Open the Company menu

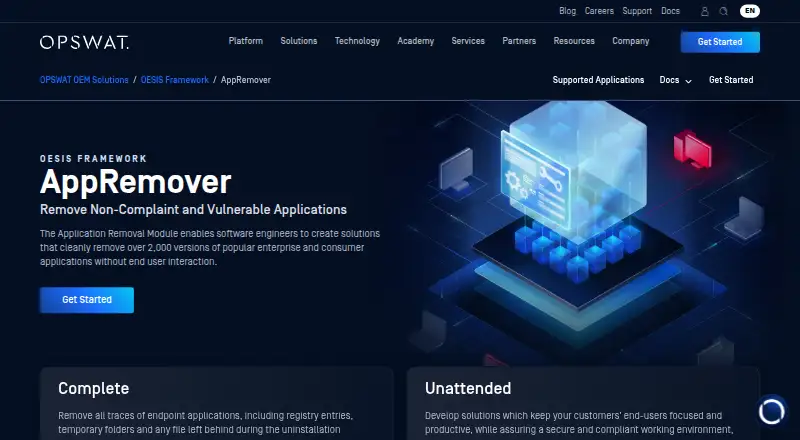click(631, 41)
